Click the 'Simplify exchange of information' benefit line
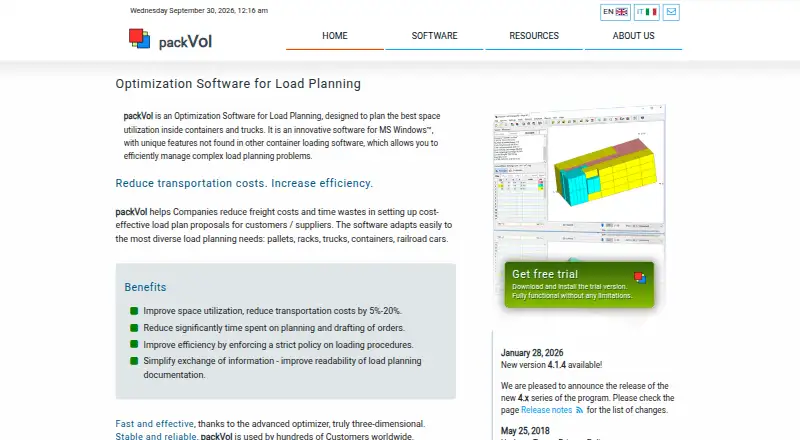 282,368
